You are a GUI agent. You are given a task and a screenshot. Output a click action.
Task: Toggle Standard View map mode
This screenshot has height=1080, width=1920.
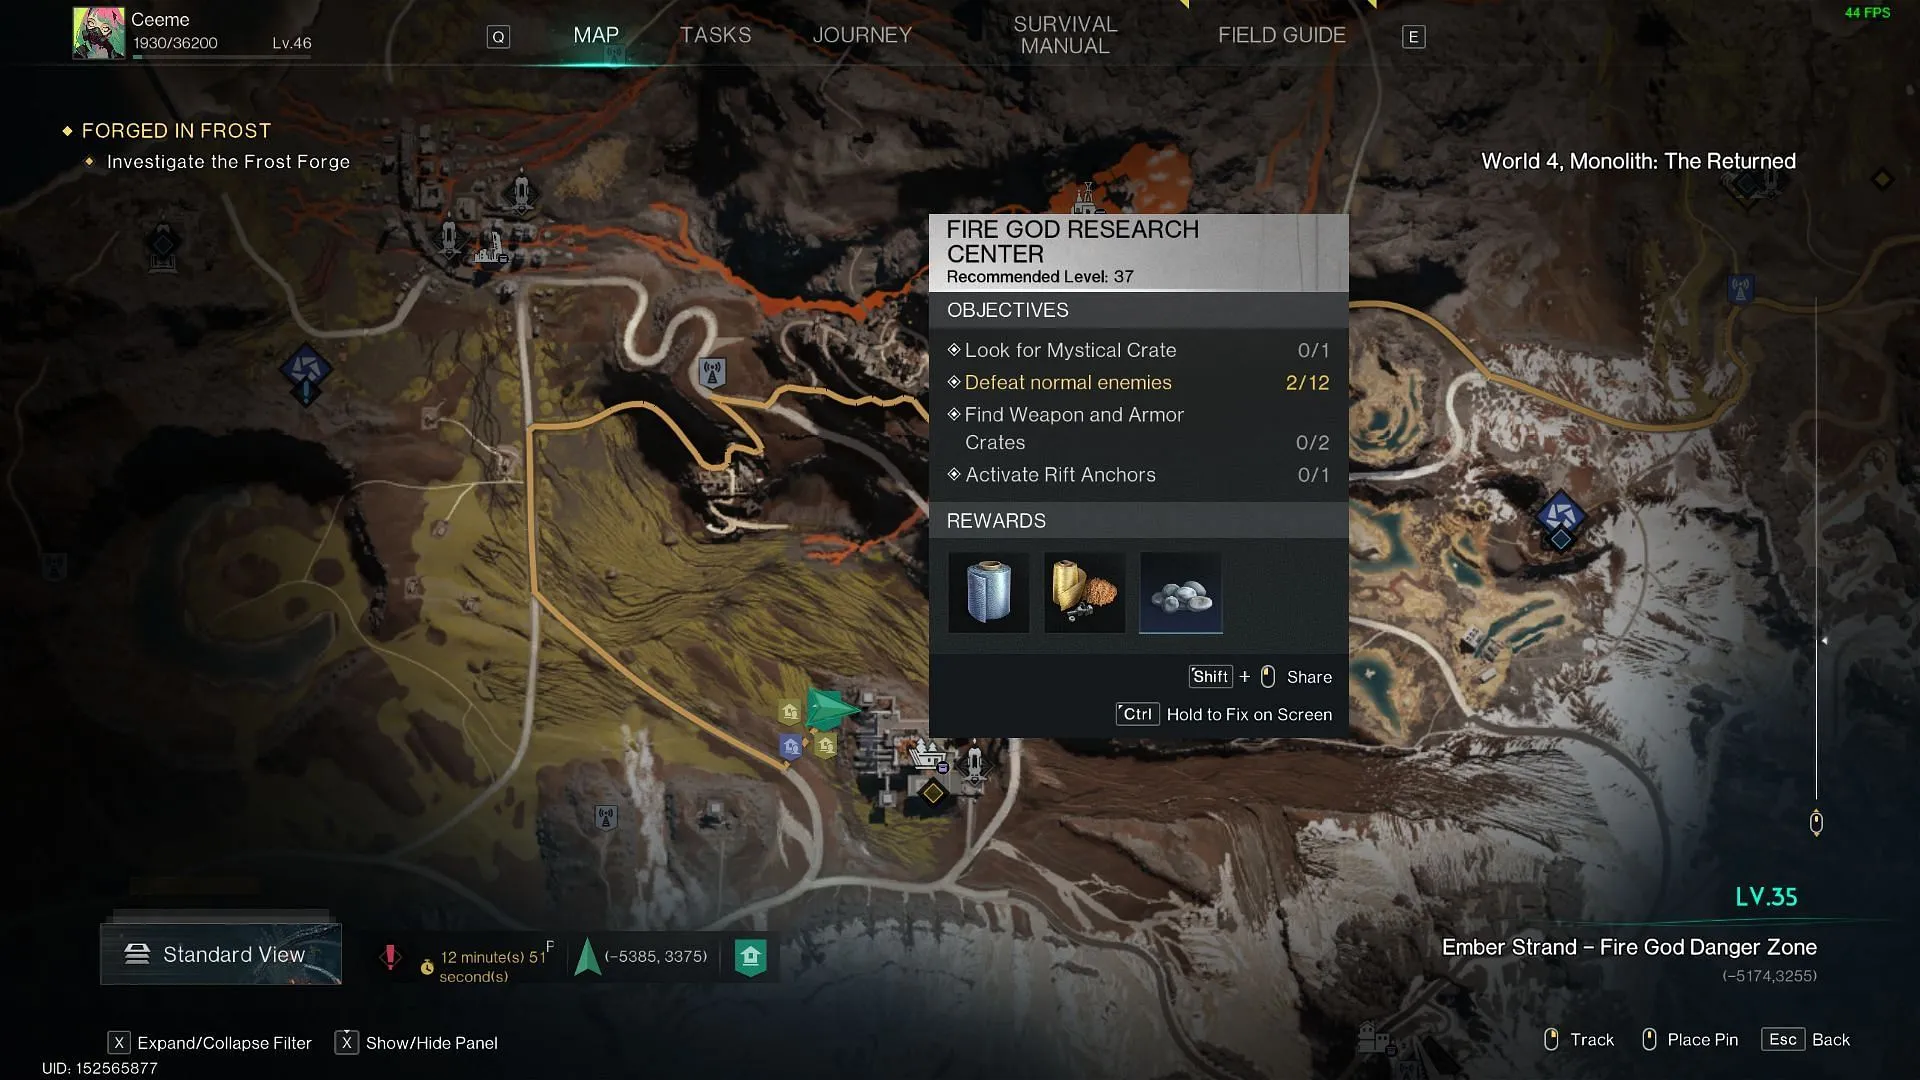coord(220,953)
